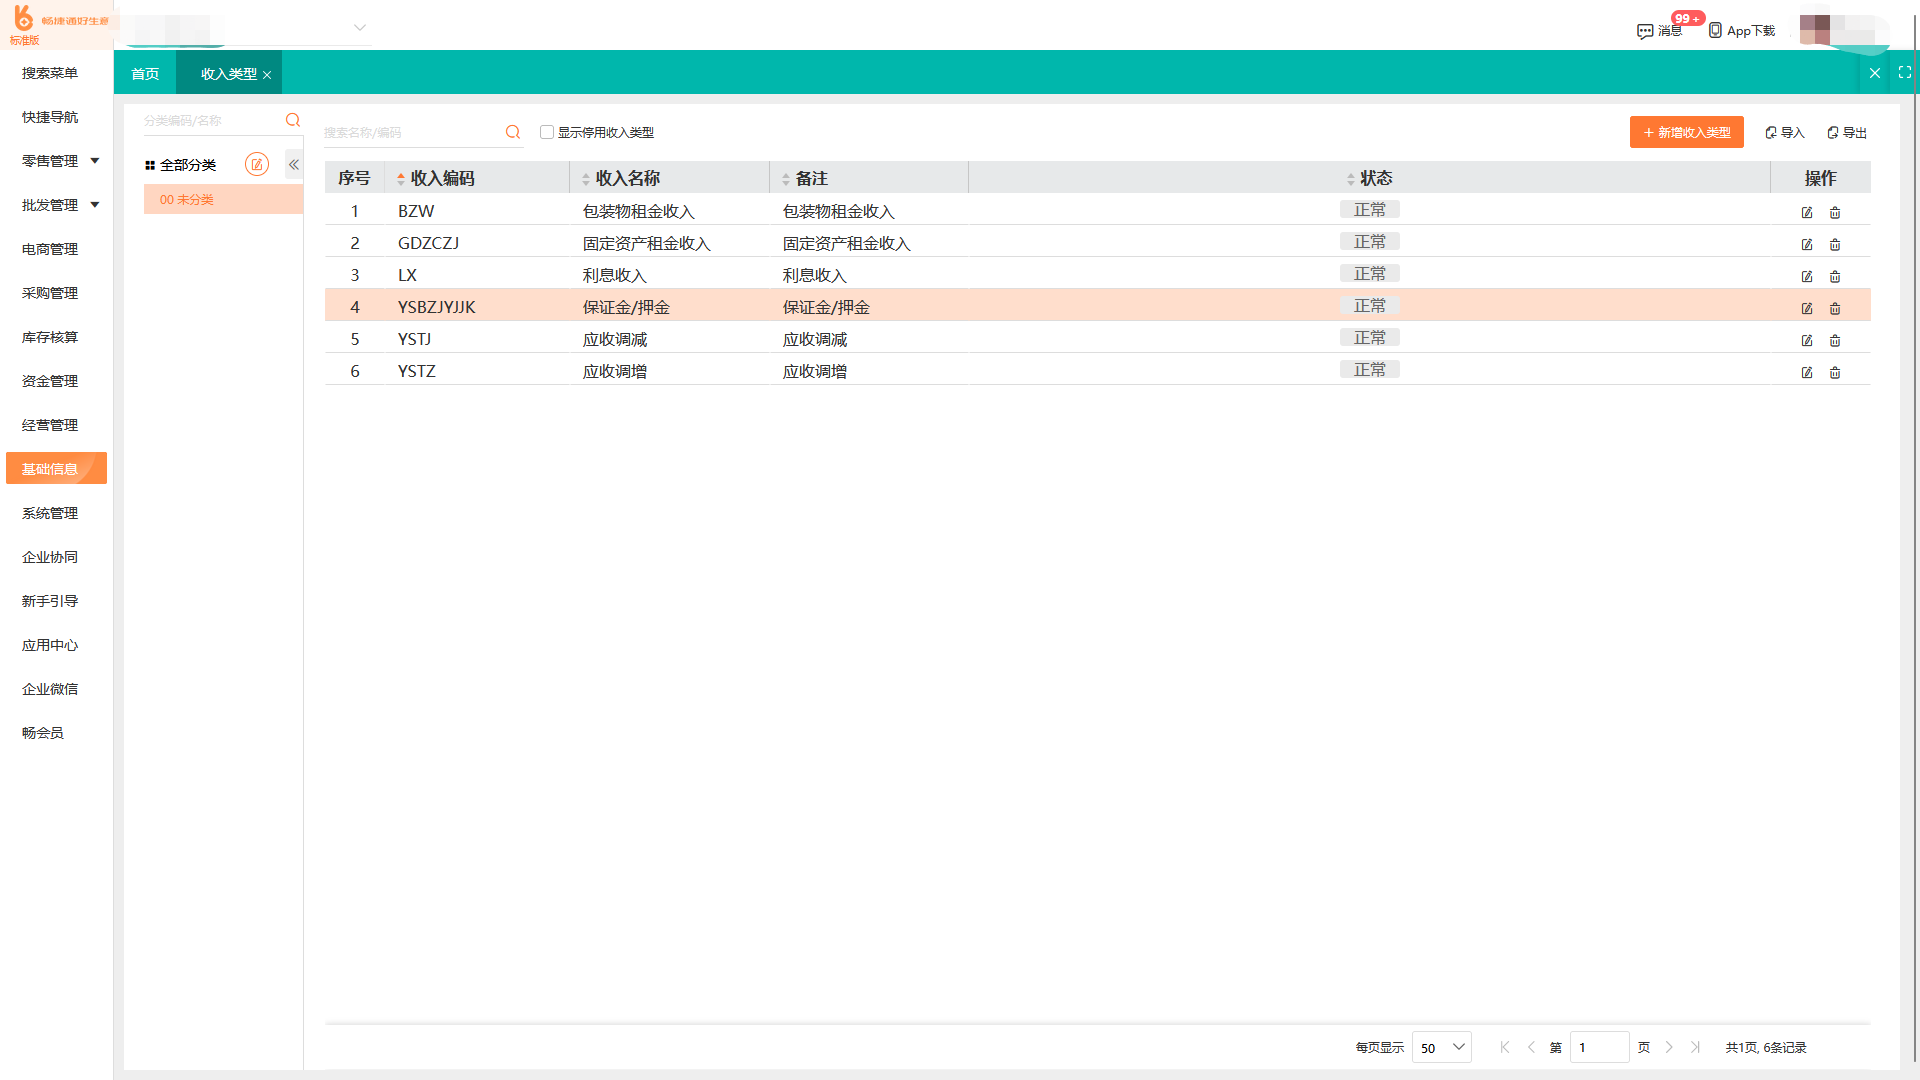Click the edit icon for YSBZJYJJK entry
Screen dimensions: 1920x1080
click(1807, 306)
